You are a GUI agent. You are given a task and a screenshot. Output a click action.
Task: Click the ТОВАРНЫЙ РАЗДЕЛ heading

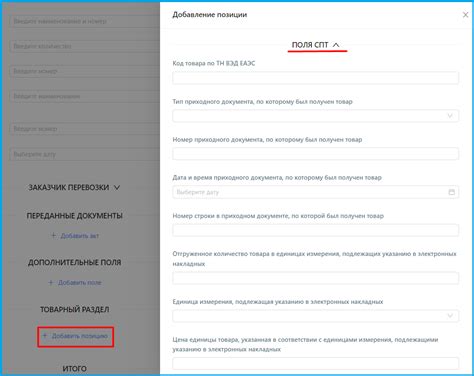(75, 309)
